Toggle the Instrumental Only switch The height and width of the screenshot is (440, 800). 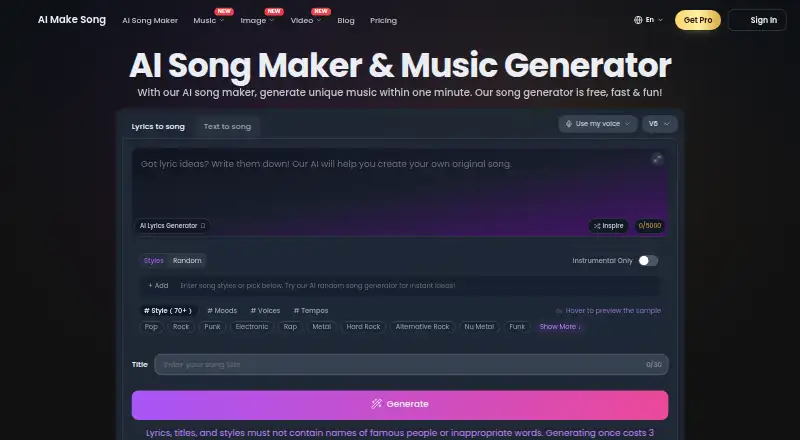point(648,261)
